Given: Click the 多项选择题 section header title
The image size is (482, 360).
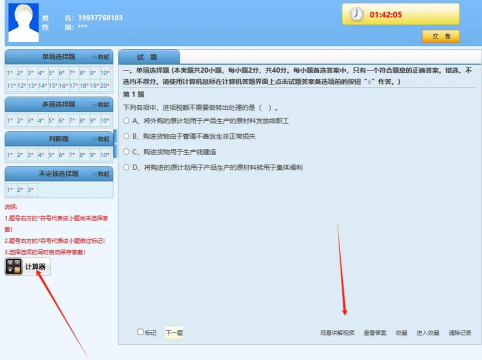Looking at the screenshot, I should 59,104.
